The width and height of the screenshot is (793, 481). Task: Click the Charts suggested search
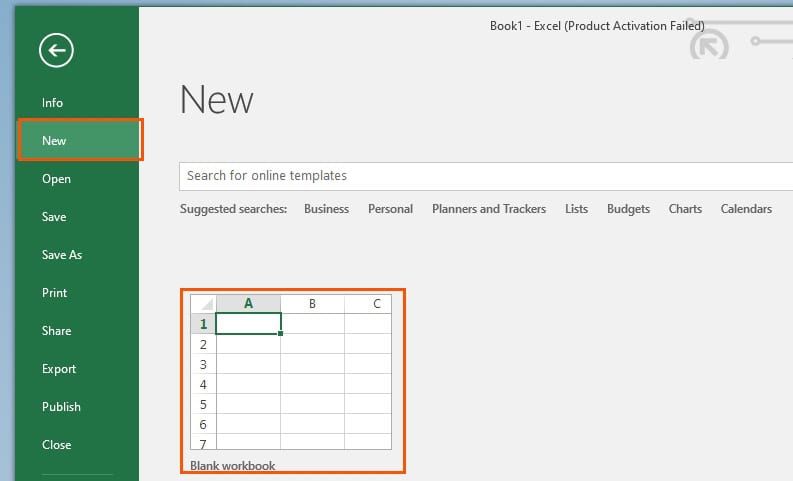[x=685, y=209]
